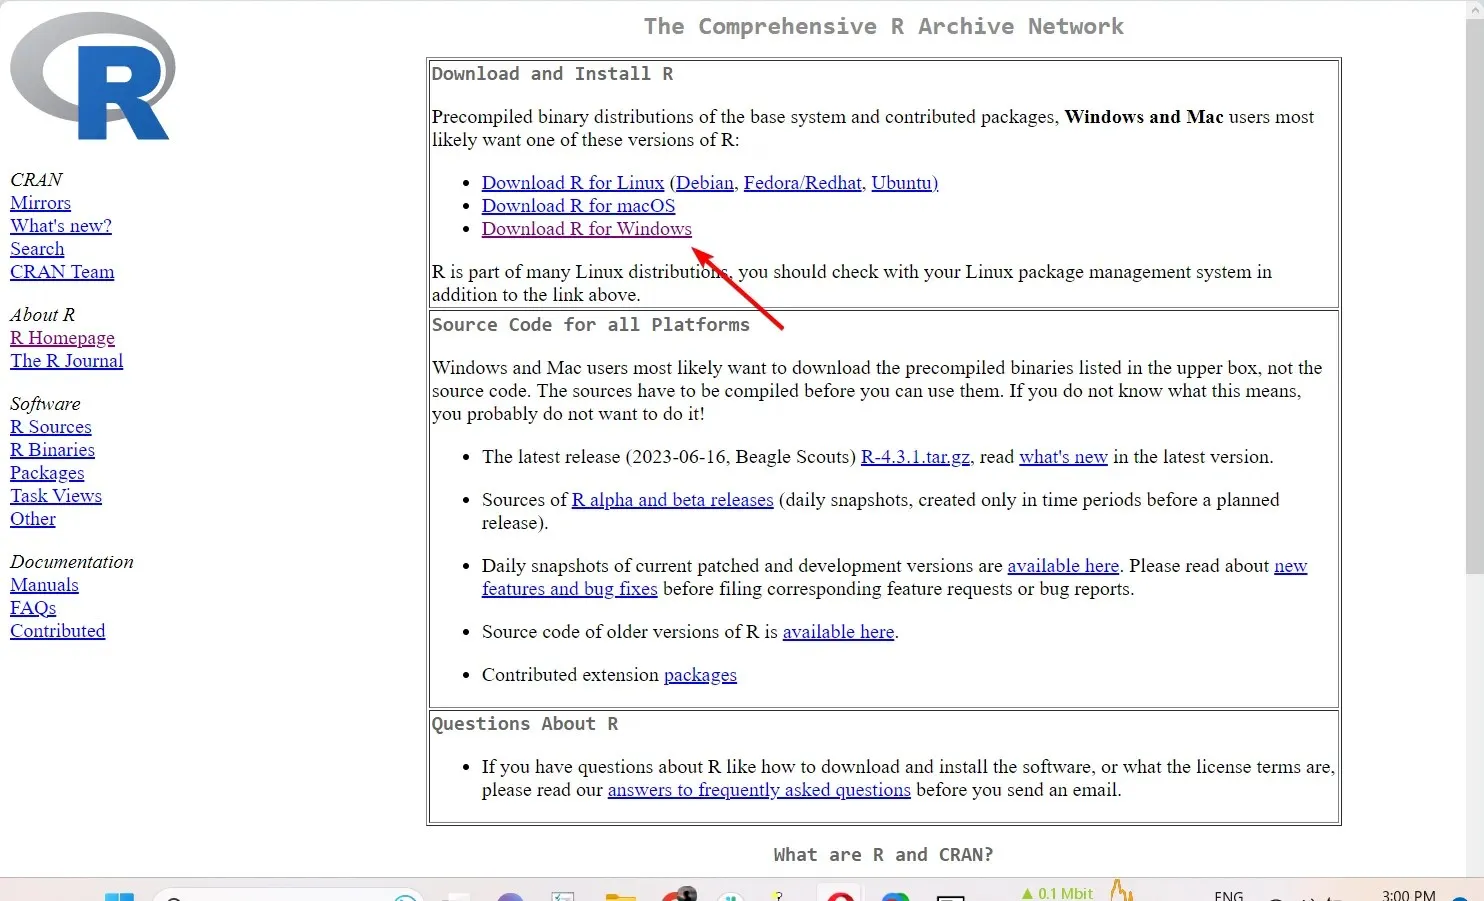1484x901 pixels.
Task: Click the scrollbar up arrow
Action: point(1474,9)
